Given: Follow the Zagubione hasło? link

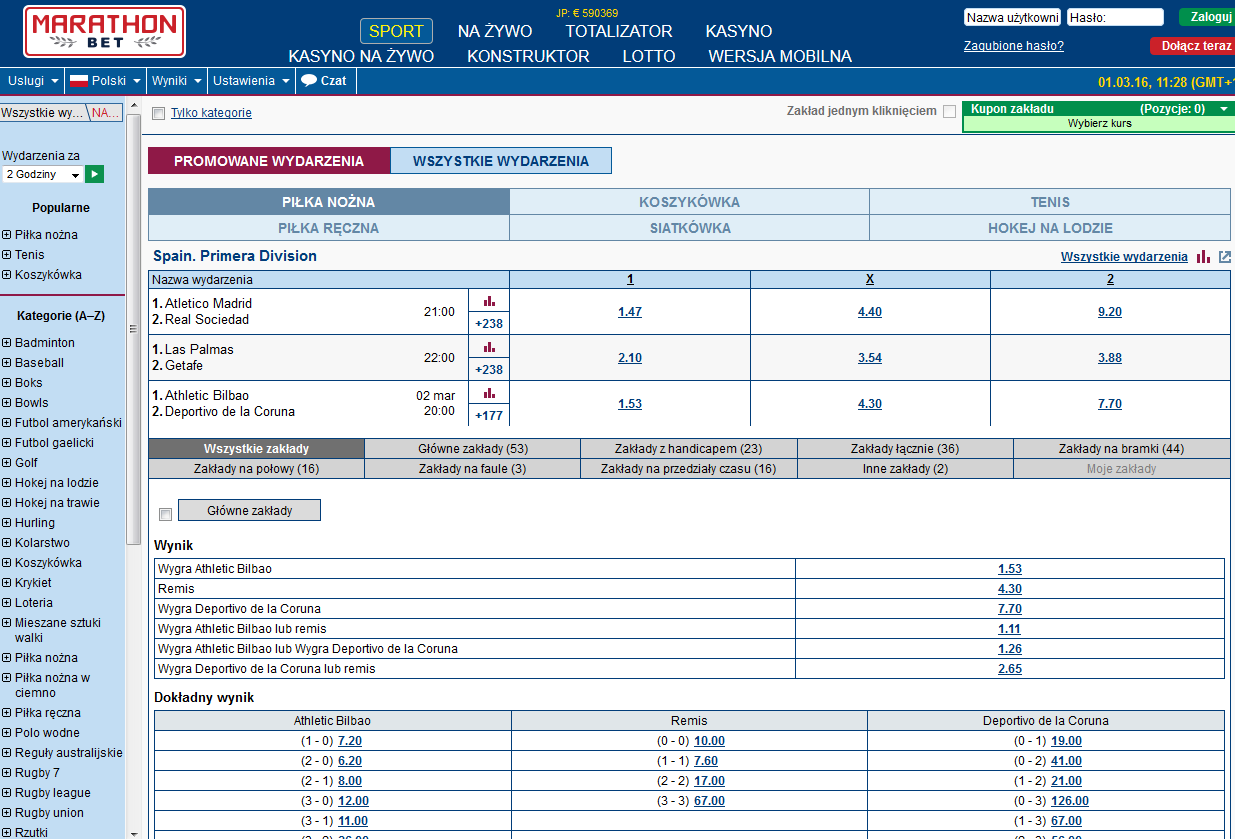Looking at the screenshot, I should pyautogui.click(x=1013, y=46).
